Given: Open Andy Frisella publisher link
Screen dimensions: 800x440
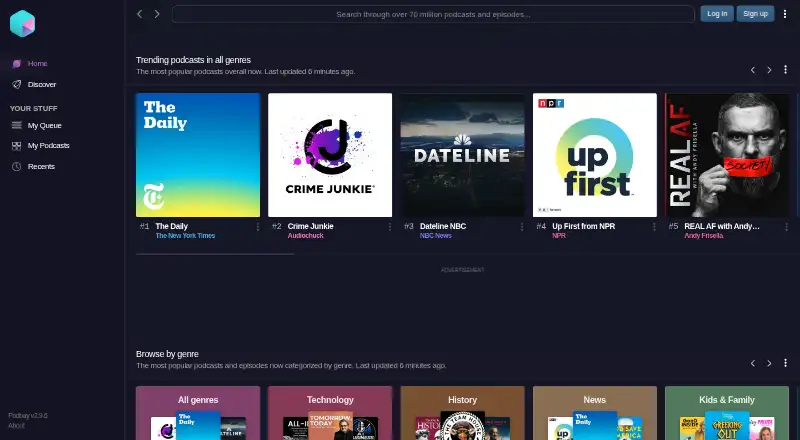Looking at the screenshot, I should (704, 235).
